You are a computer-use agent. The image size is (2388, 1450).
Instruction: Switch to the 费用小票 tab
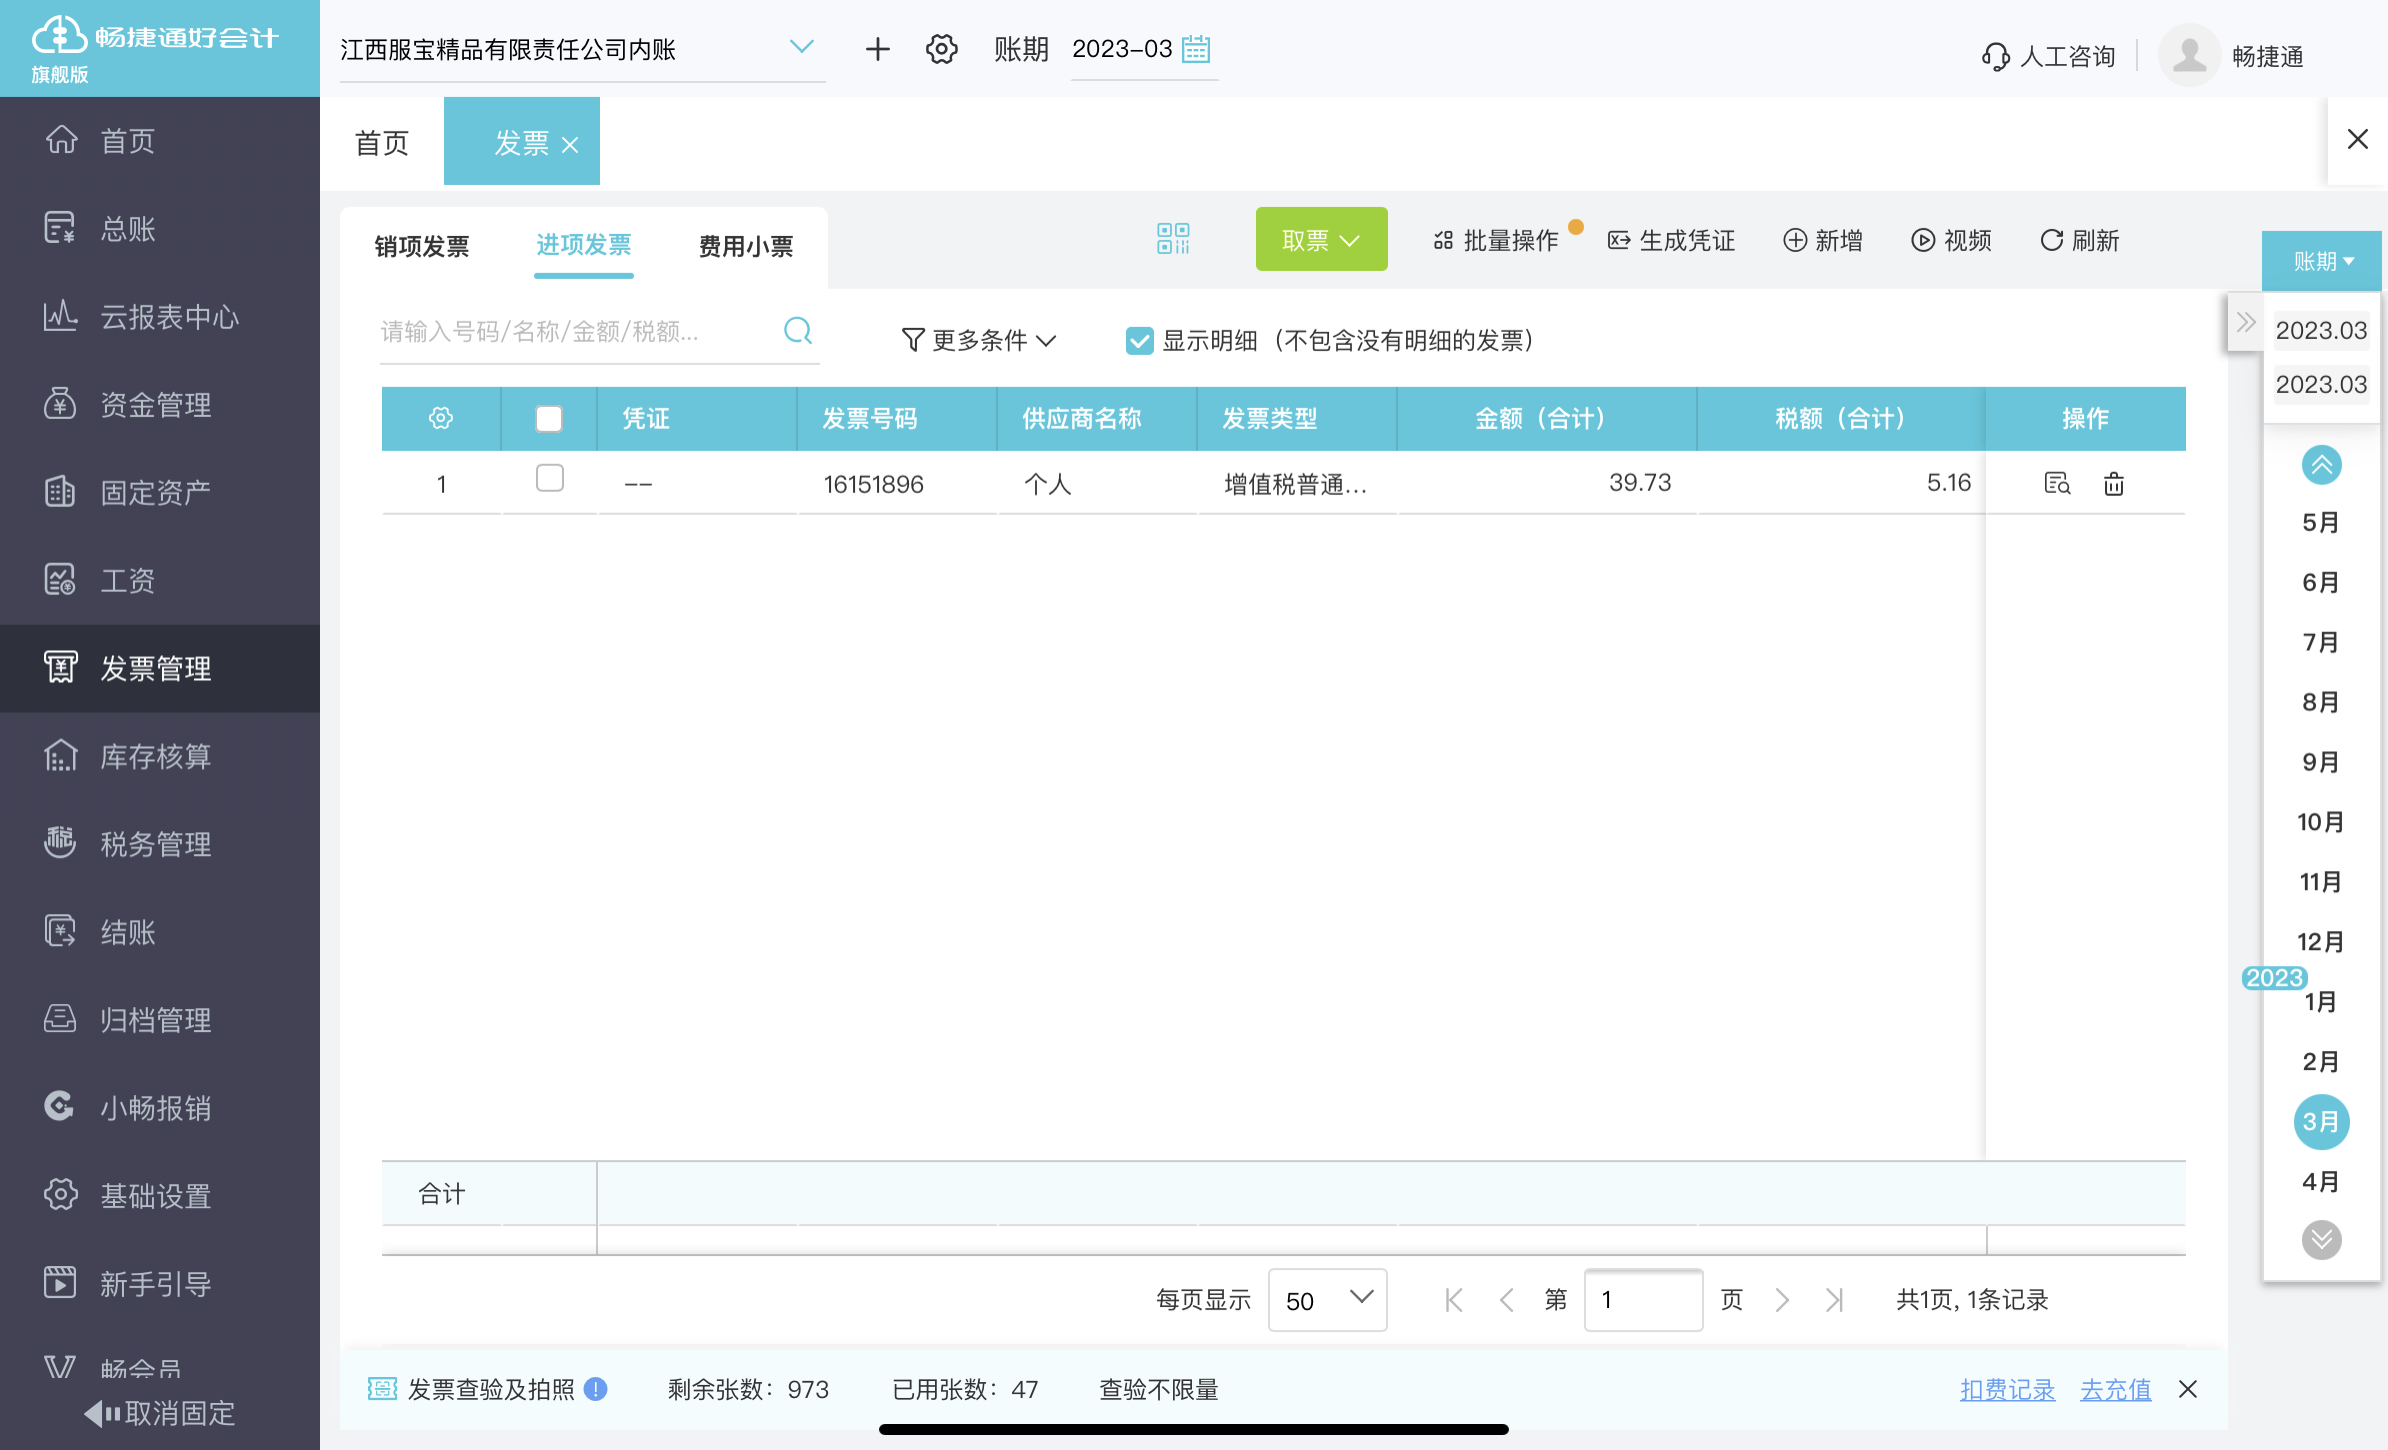[x=745, y=244]
